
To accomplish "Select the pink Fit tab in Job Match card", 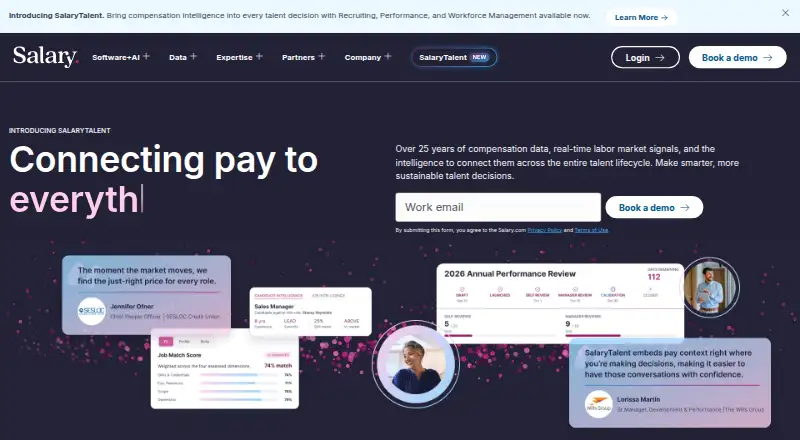I will (166, 341).
